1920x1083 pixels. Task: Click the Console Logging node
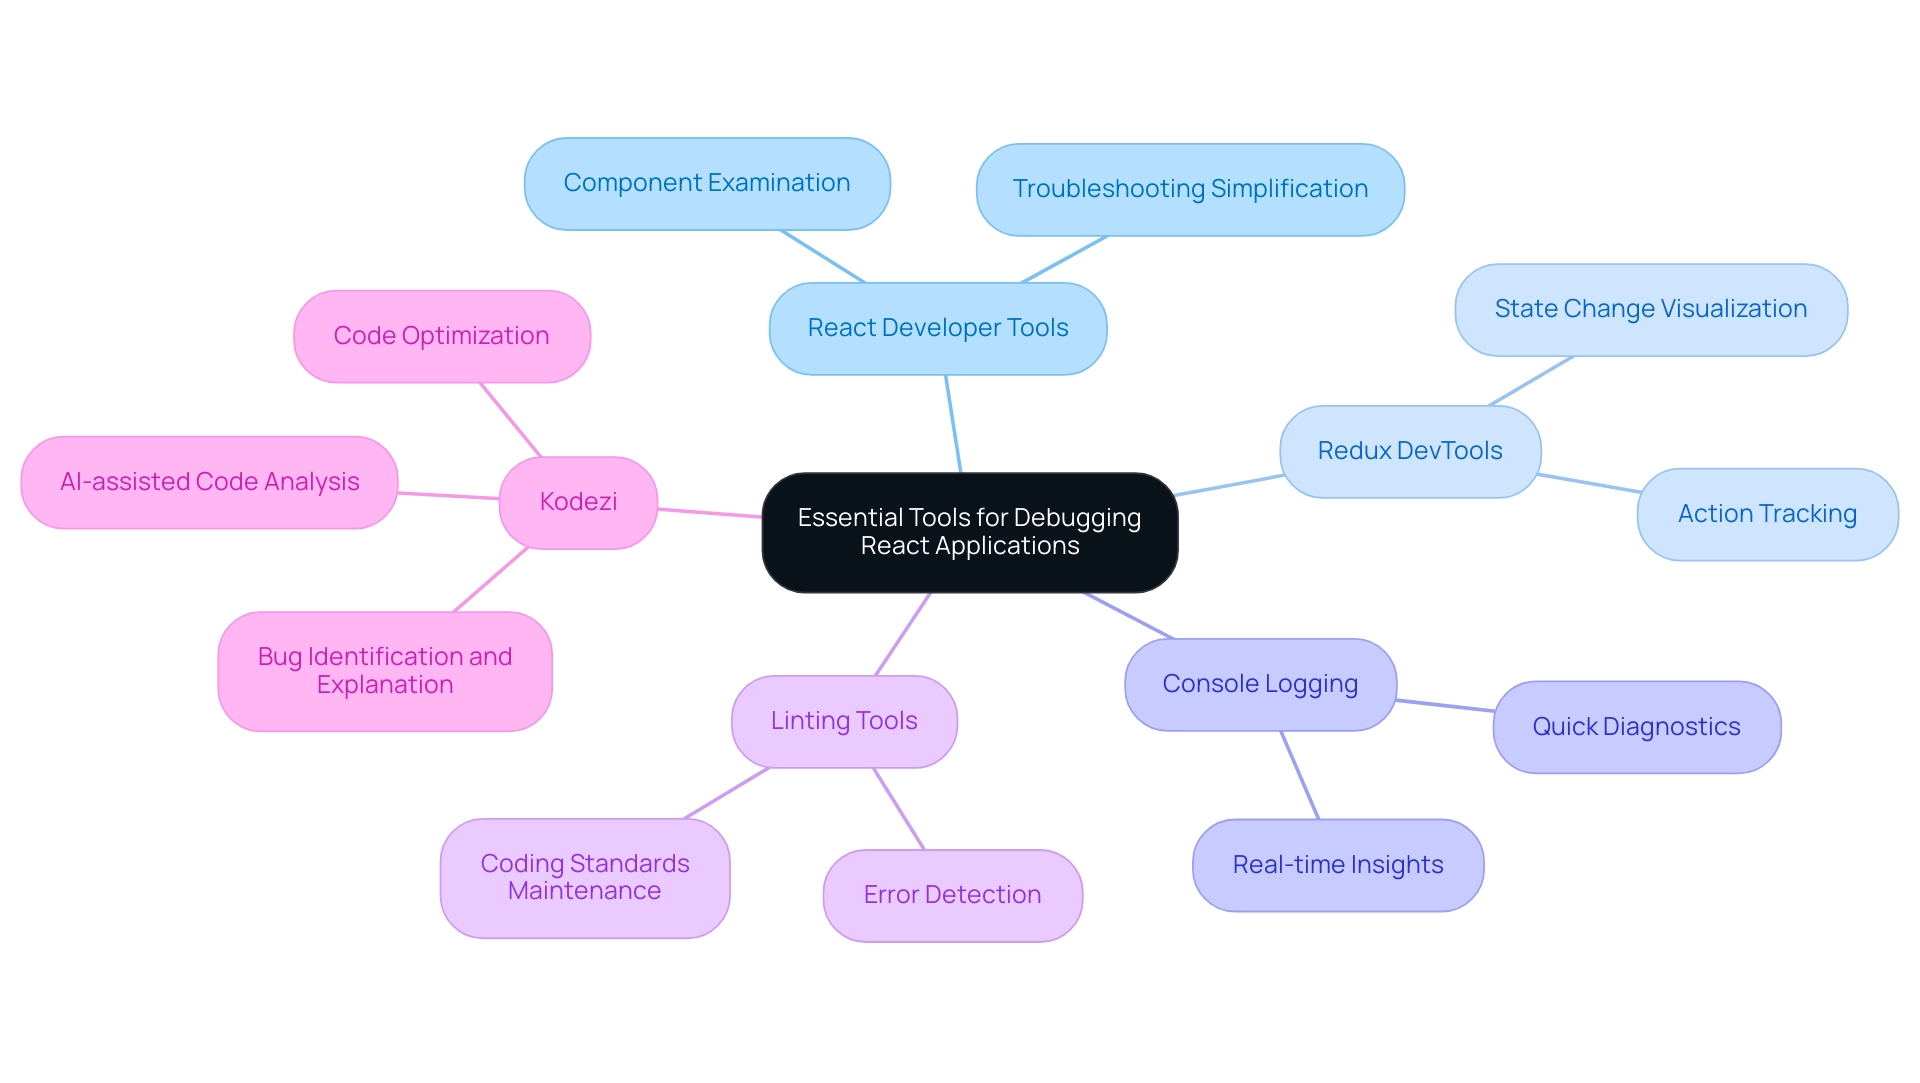1257,681
